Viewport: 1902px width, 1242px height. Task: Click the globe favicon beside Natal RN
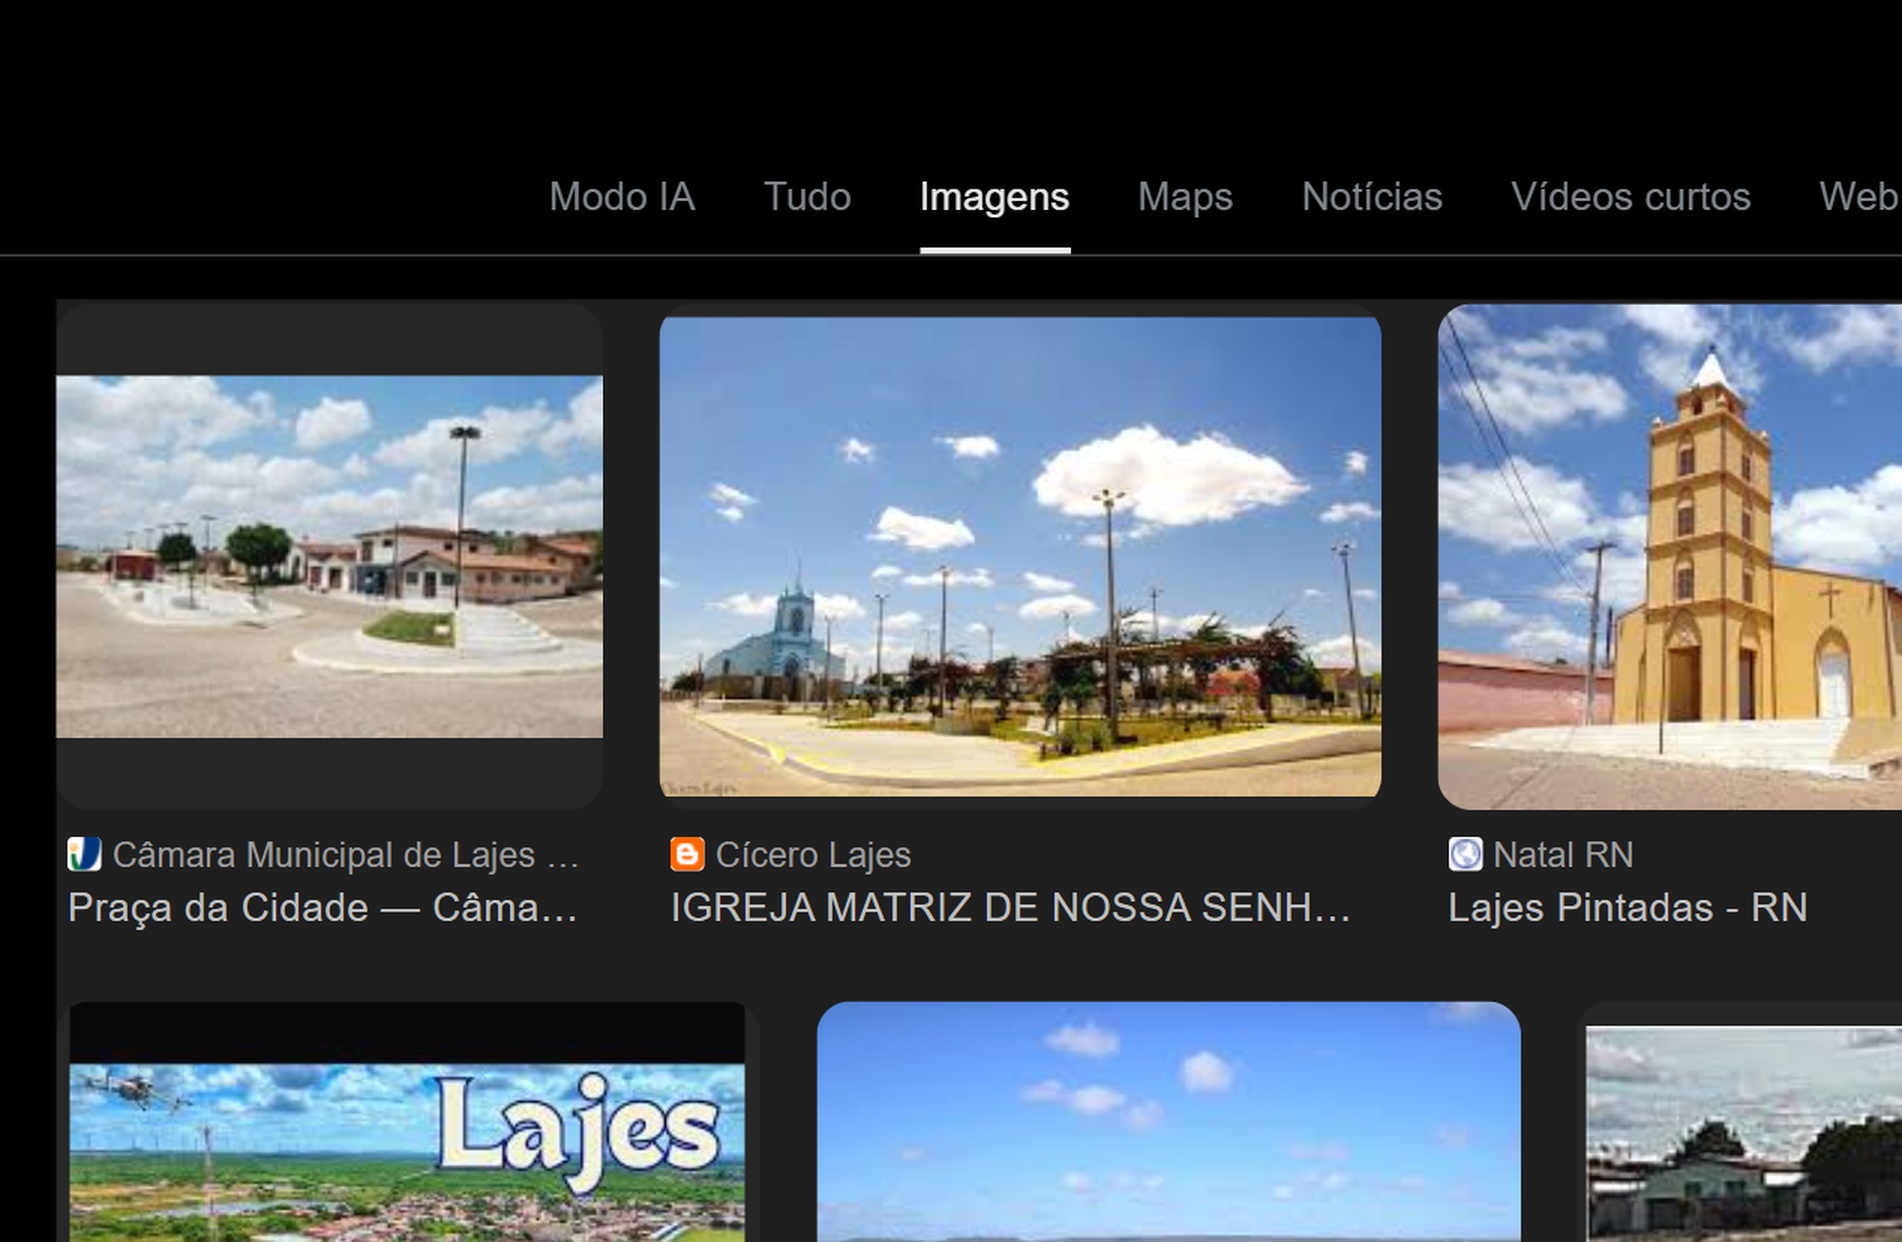pyautogui.click(x=1465, y=855)
